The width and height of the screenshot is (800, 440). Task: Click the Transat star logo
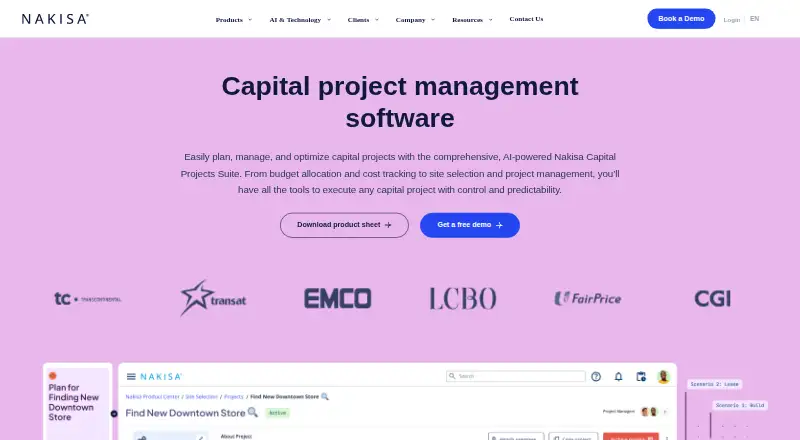point(213,298)
